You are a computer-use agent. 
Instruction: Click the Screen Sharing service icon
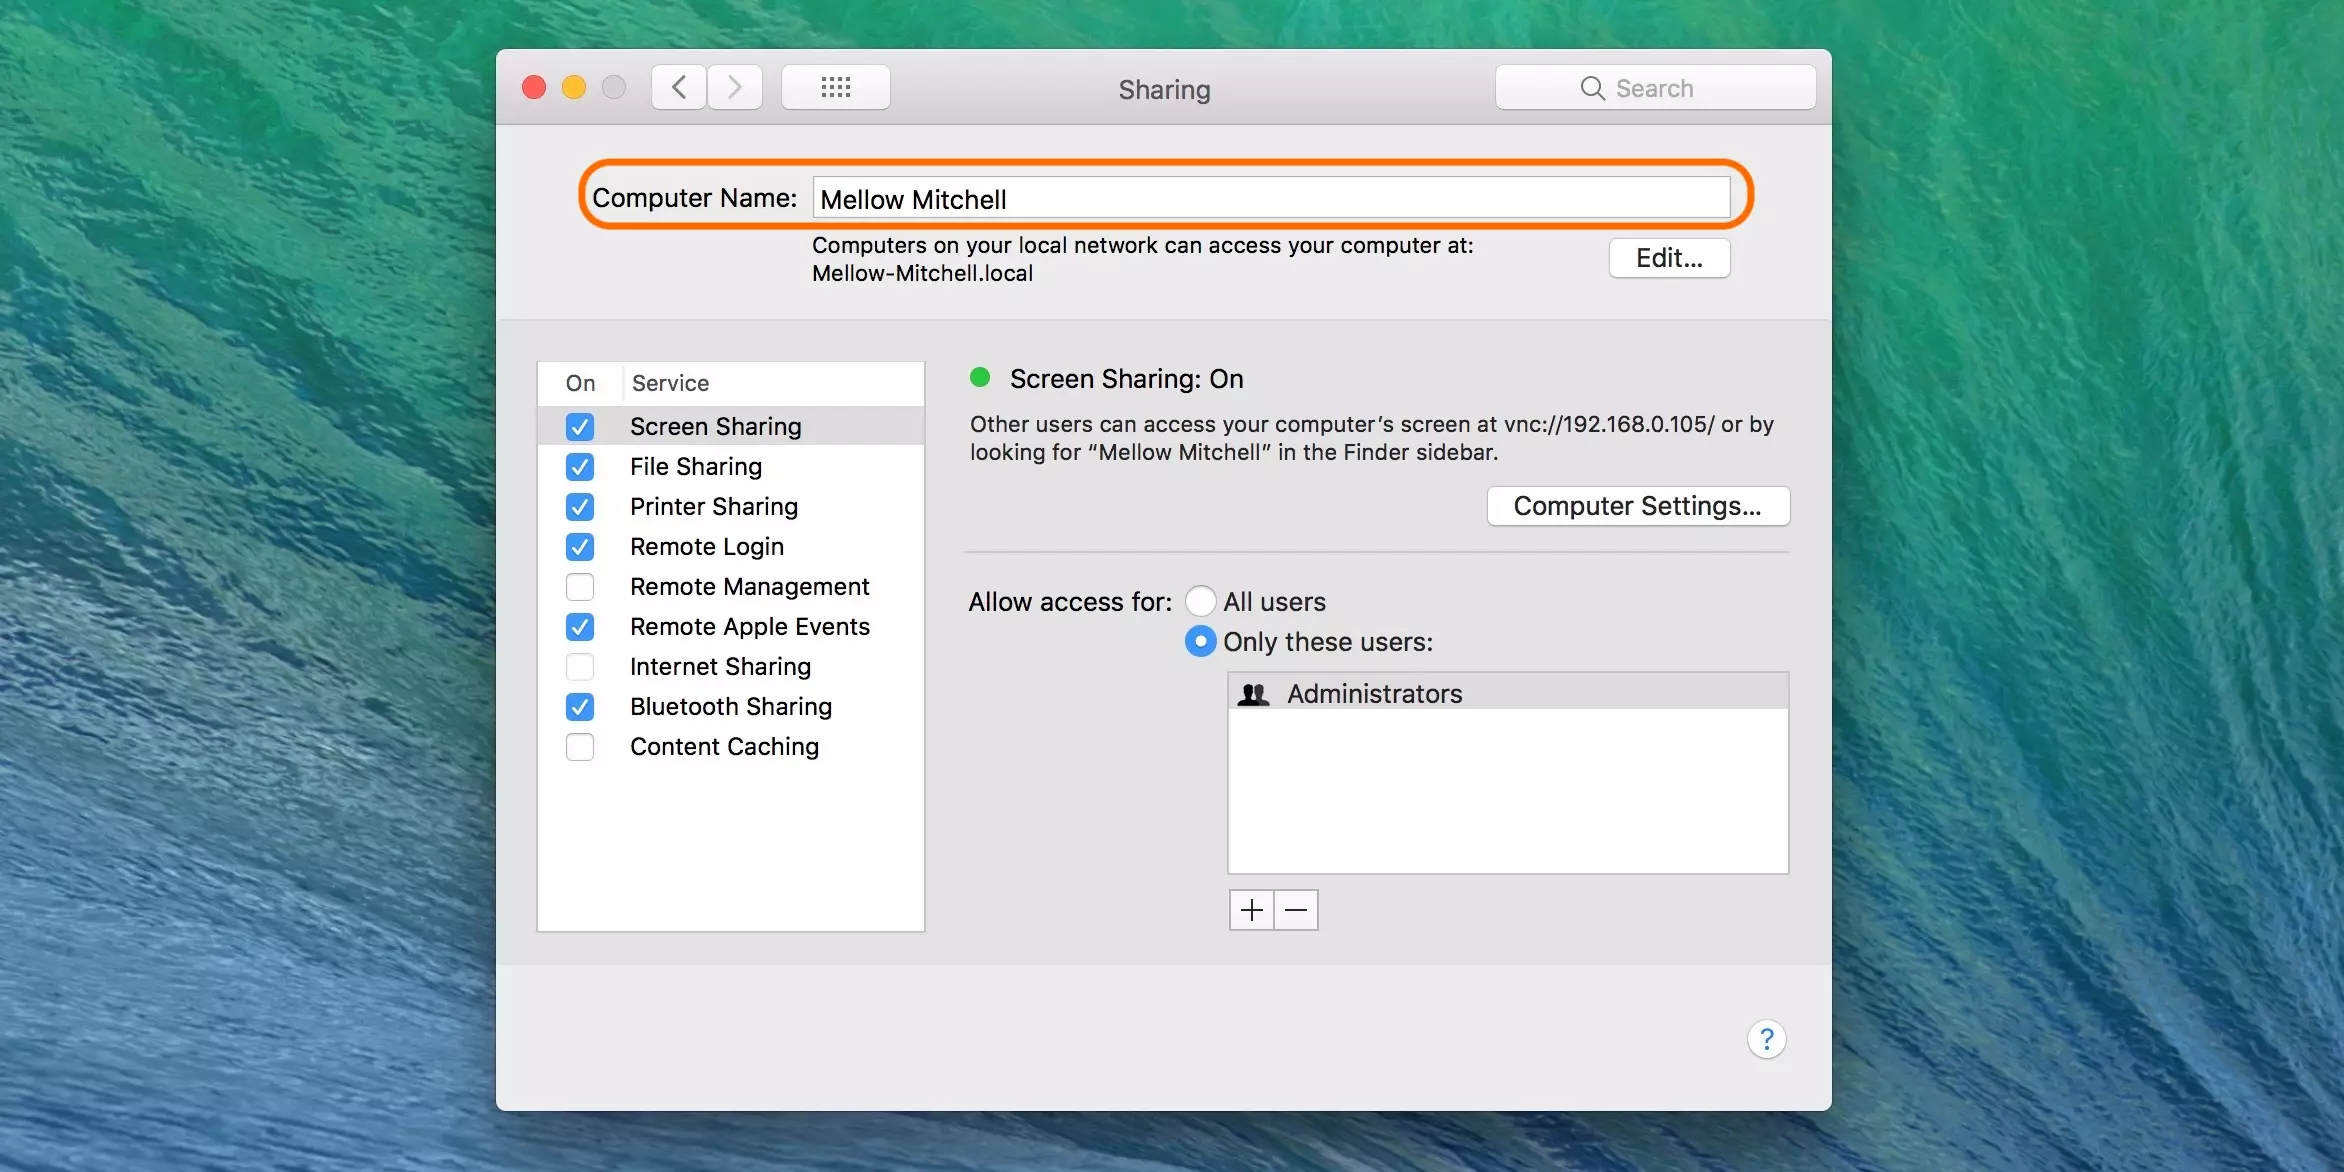579,426
